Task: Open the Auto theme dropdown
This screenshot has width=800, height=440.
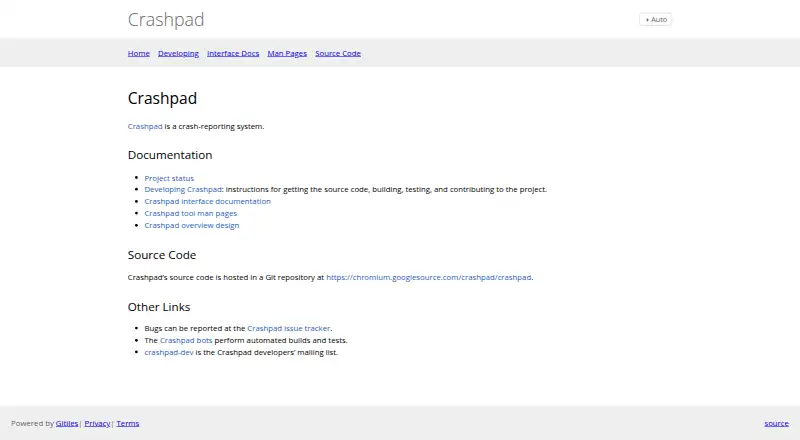Action: tap(656, 19)
